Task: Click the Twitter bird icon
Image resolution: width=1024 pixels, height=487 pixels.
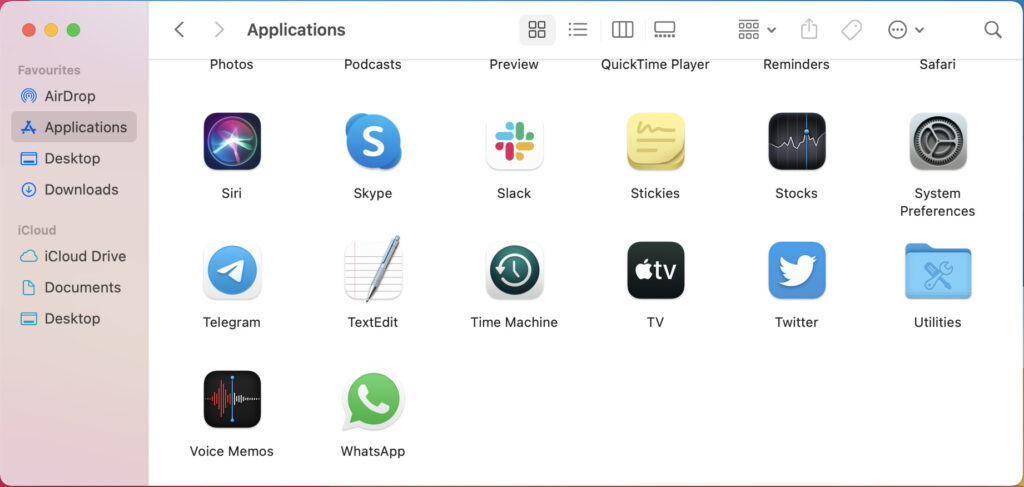Action: click(796, 270)
